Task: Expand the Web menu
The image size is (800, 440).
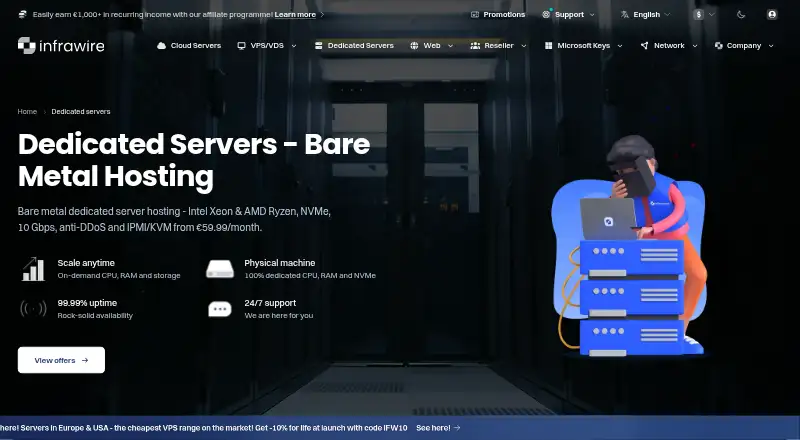Action: tap(432, 45)
